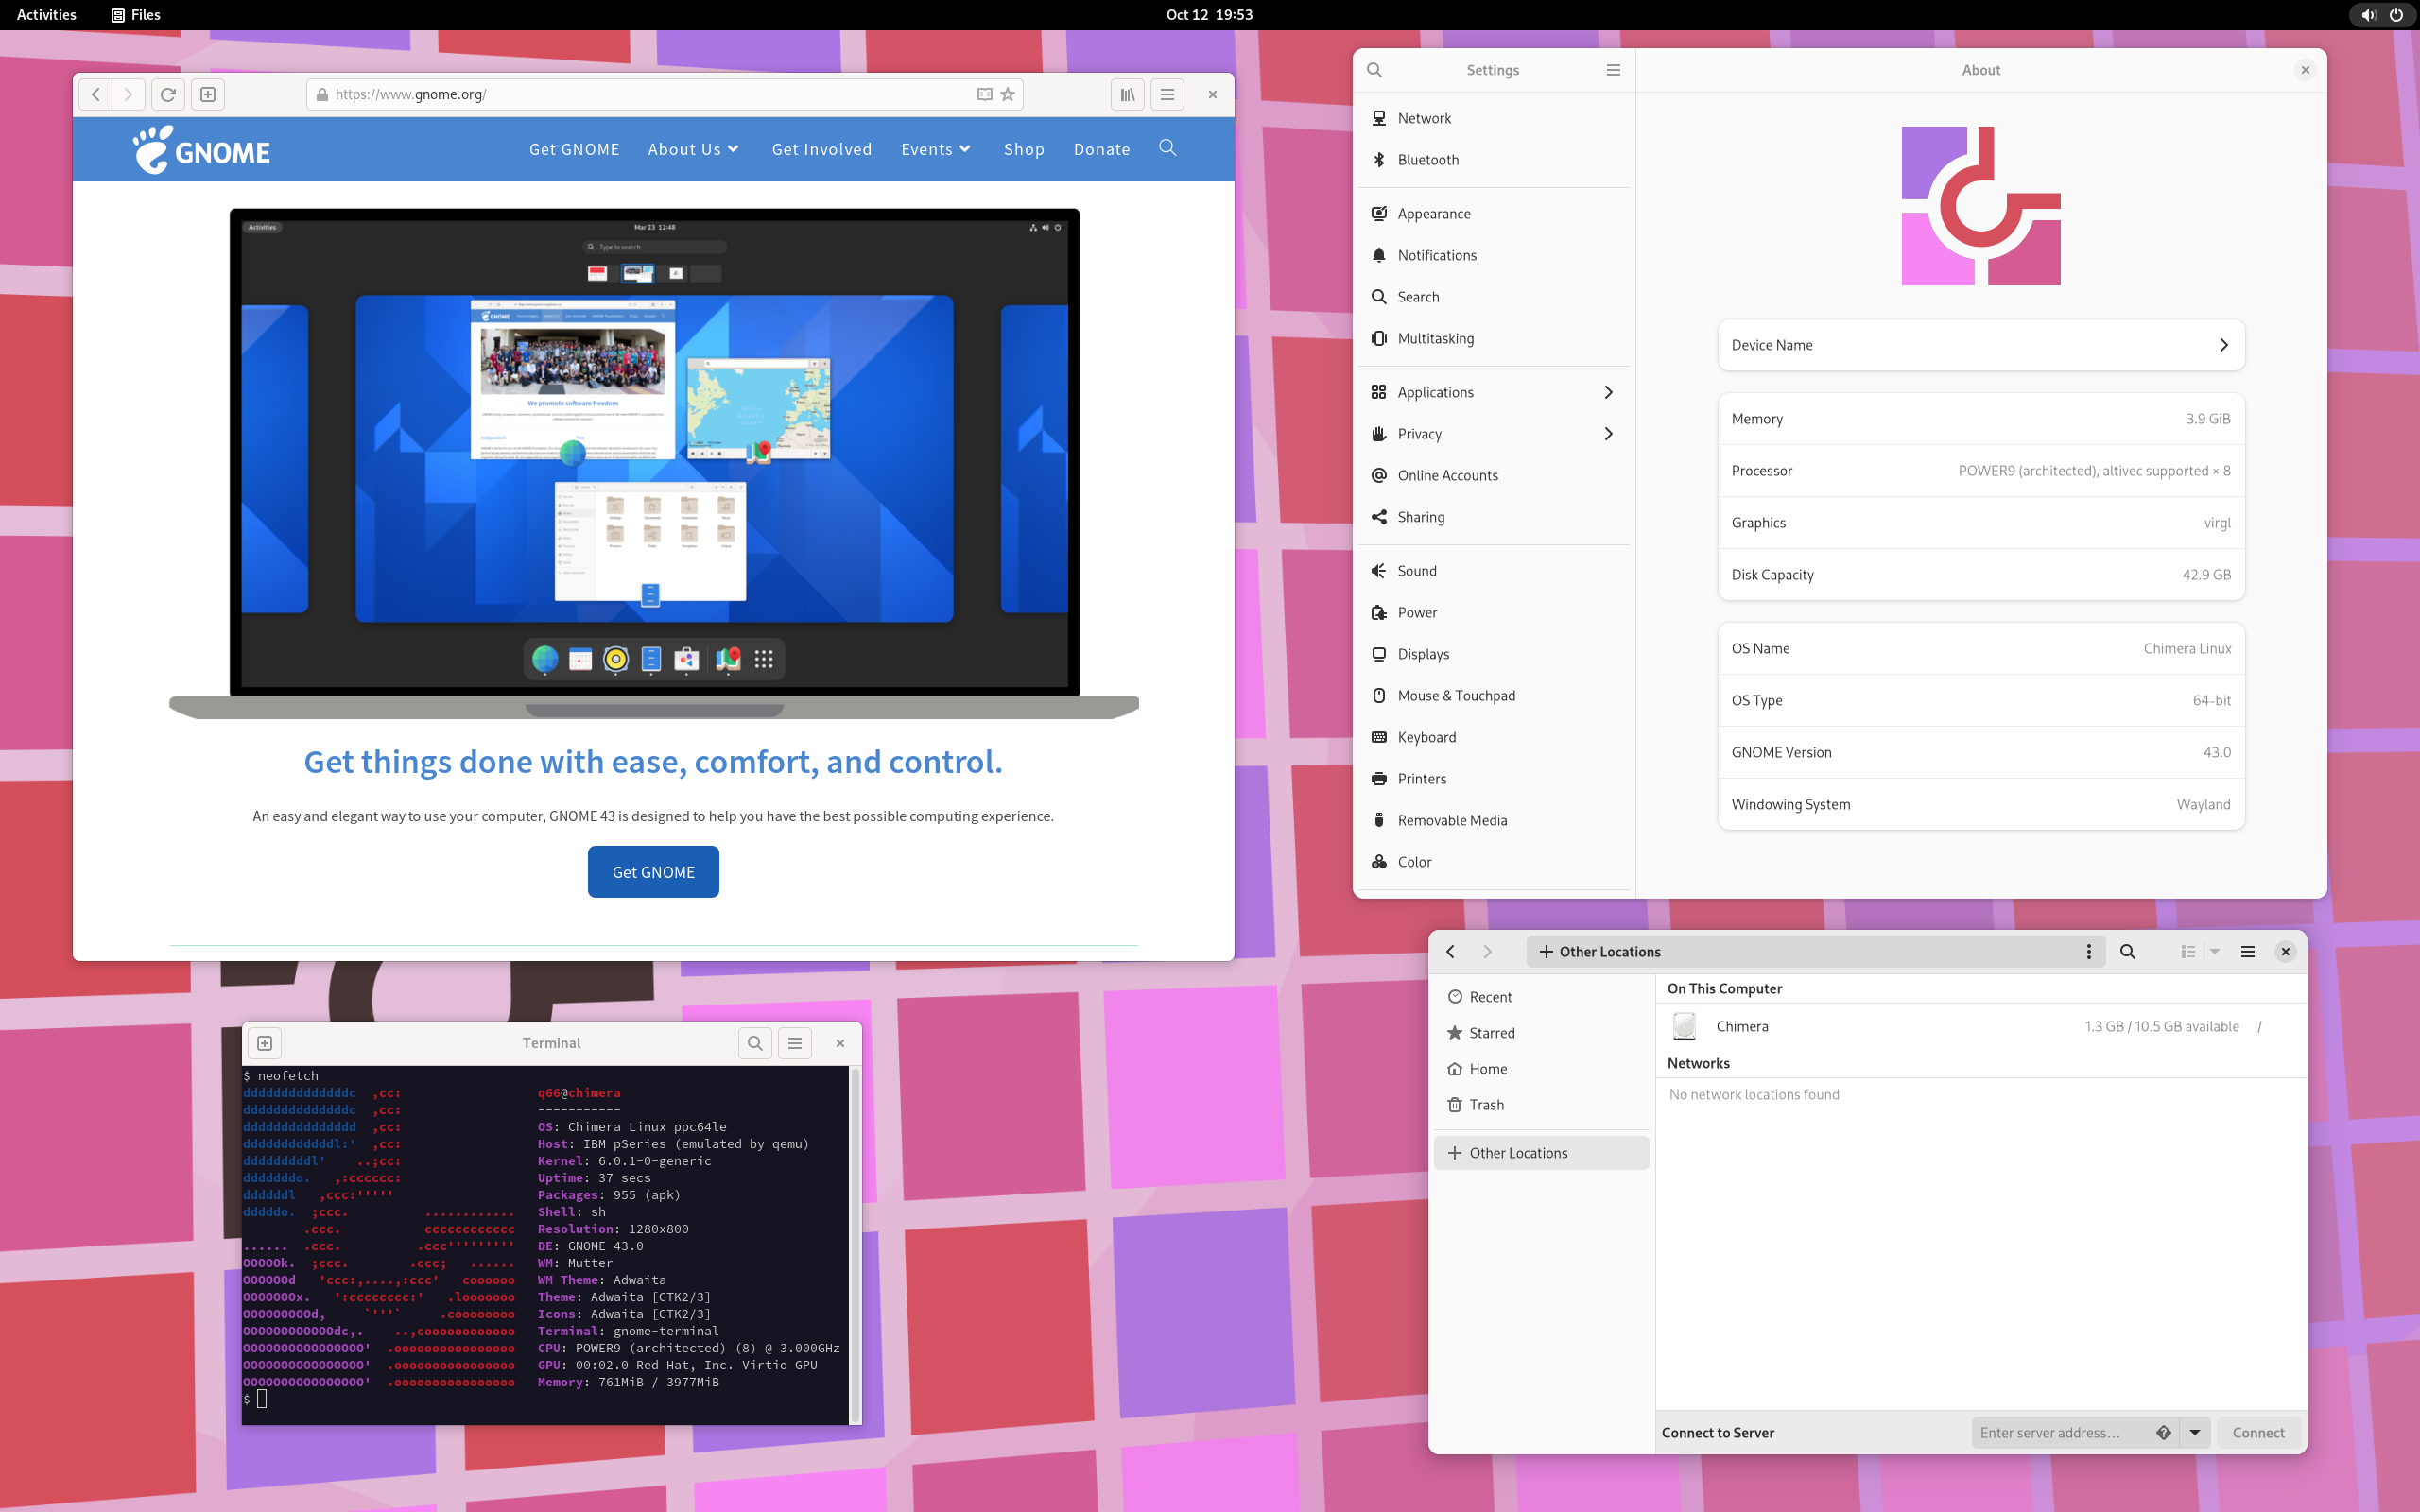Image resolution: width=2420 pixels, height=1512 pixels.
Task: Open the system volume and power menu
Action: point(2382,15)
